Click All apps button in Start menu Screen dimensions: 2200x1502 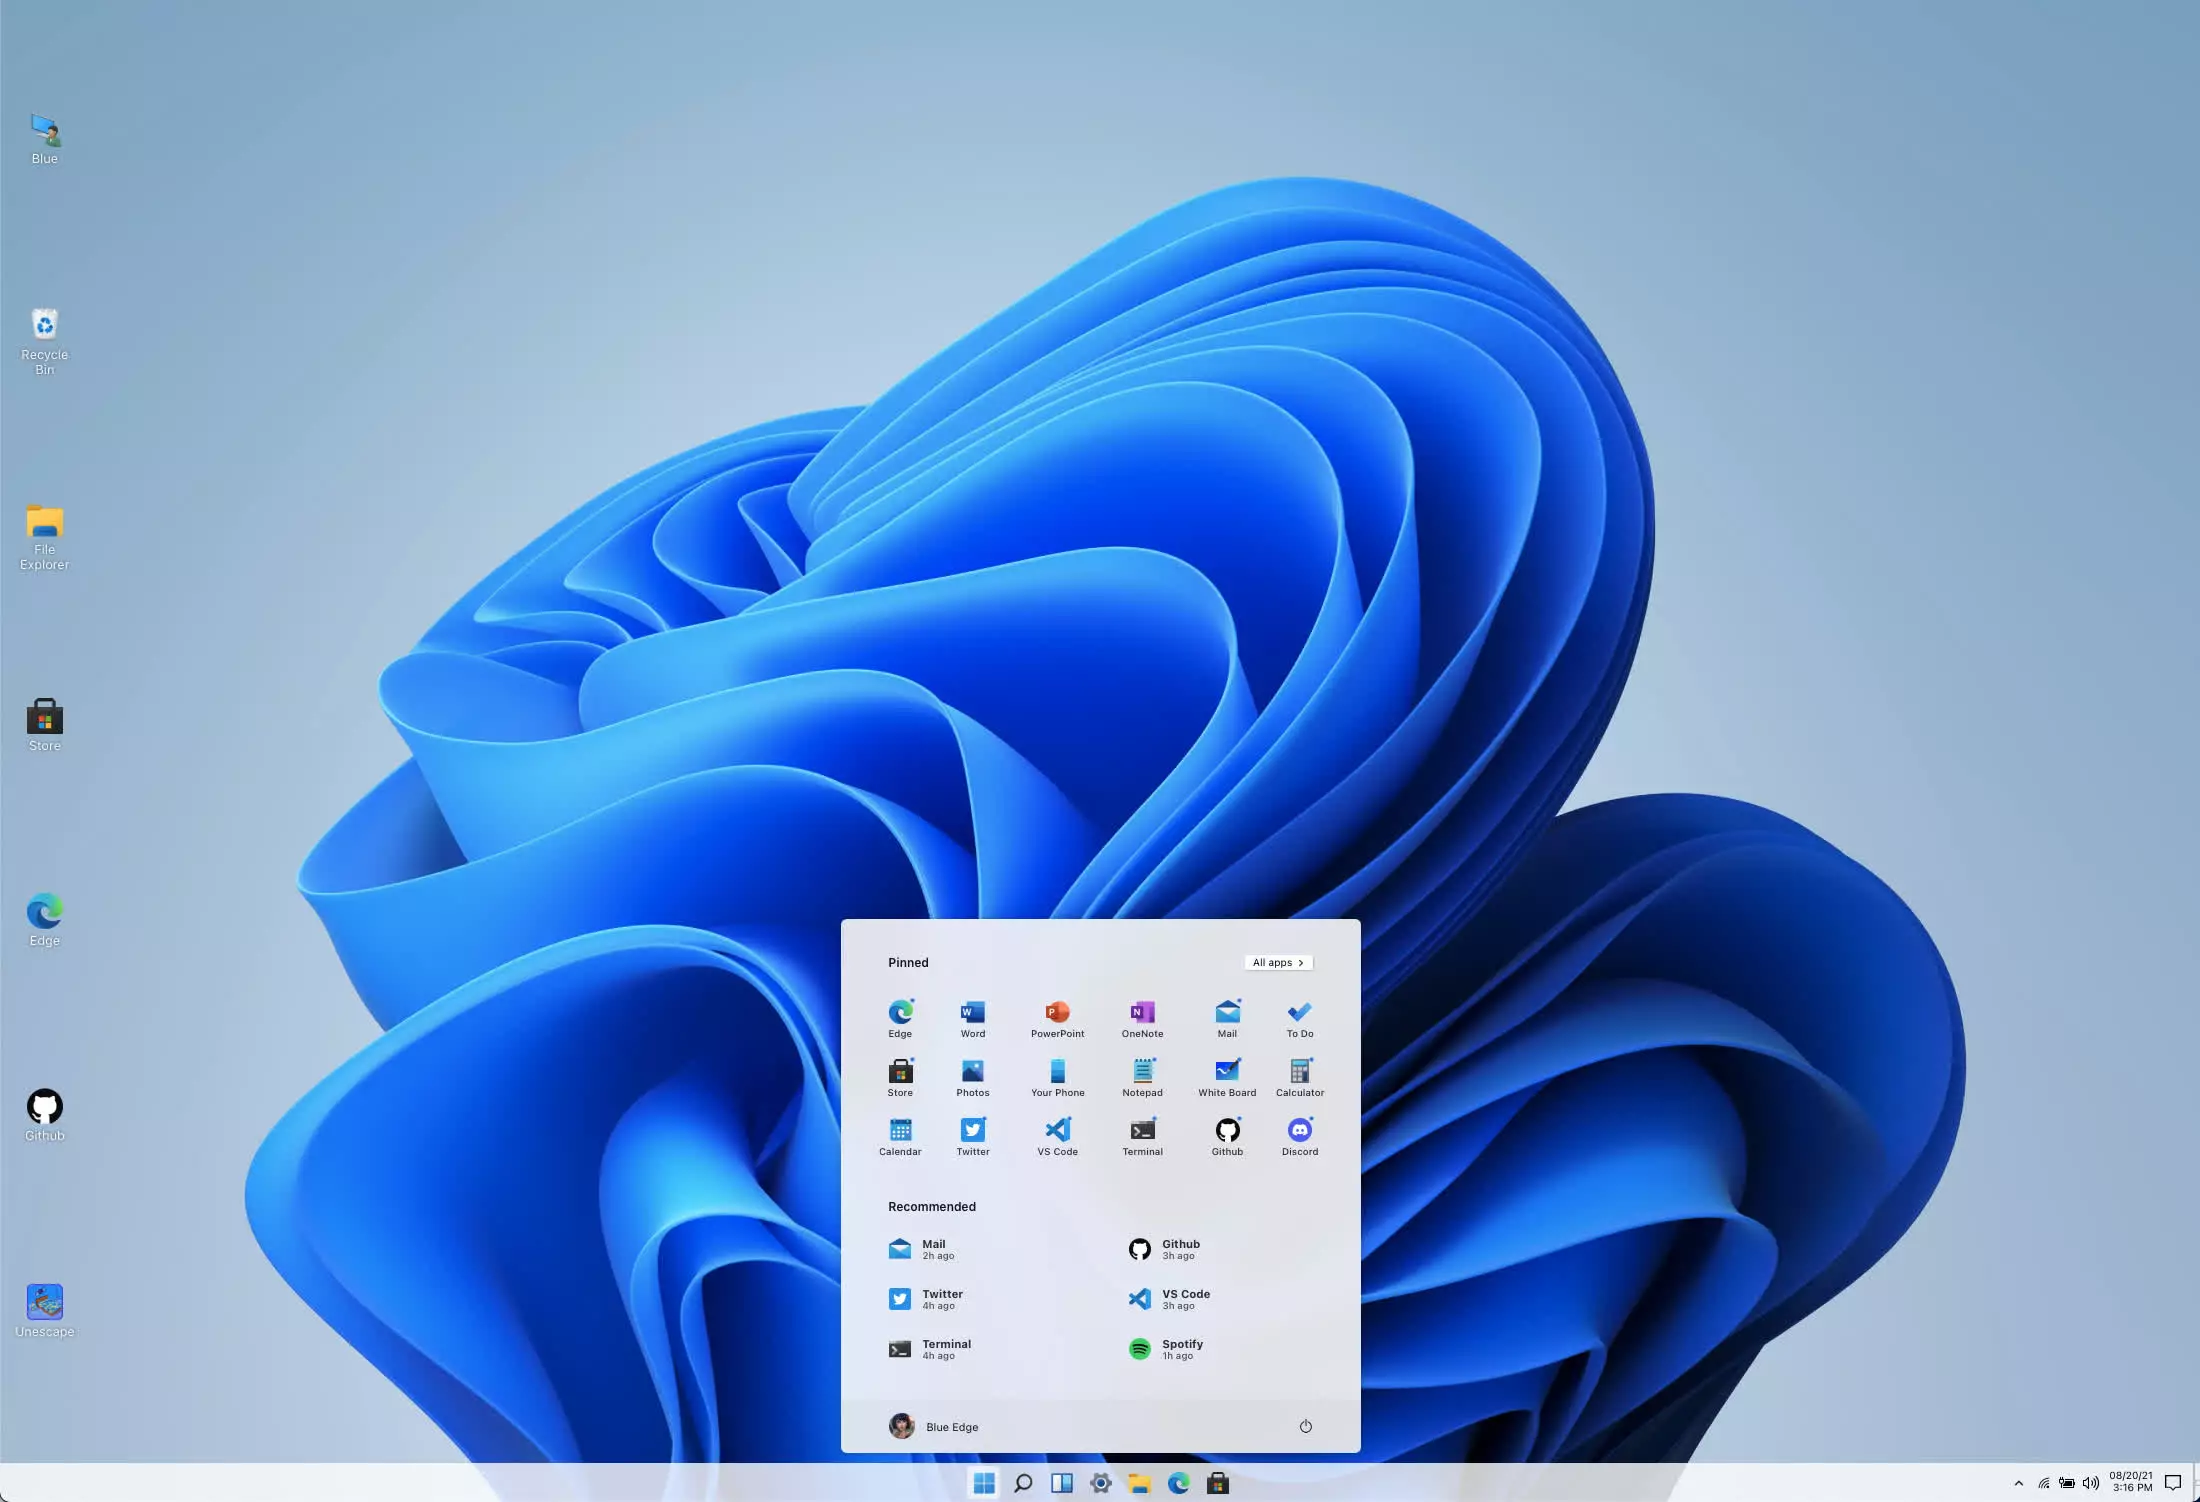(1277, 962)
